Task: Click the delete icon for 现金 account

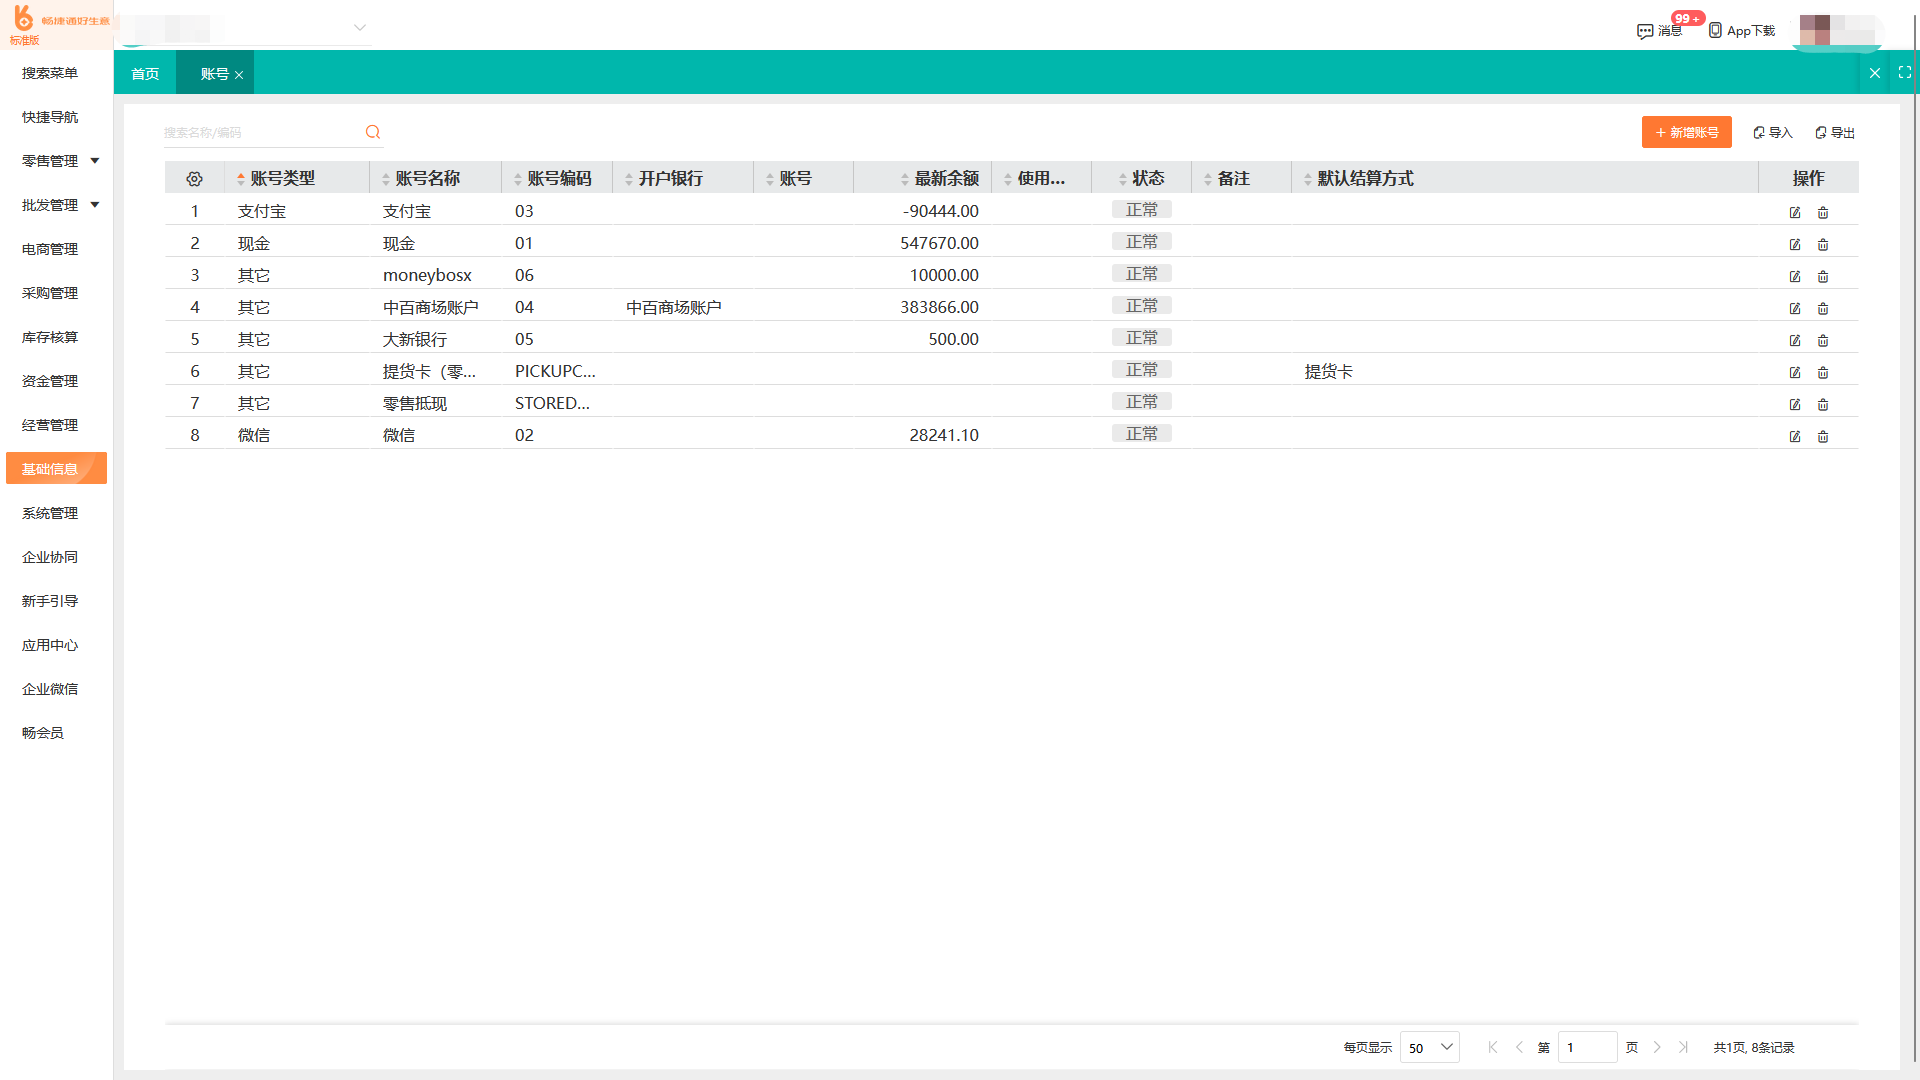Action: pyautogui.click(x=1824, y=243)
